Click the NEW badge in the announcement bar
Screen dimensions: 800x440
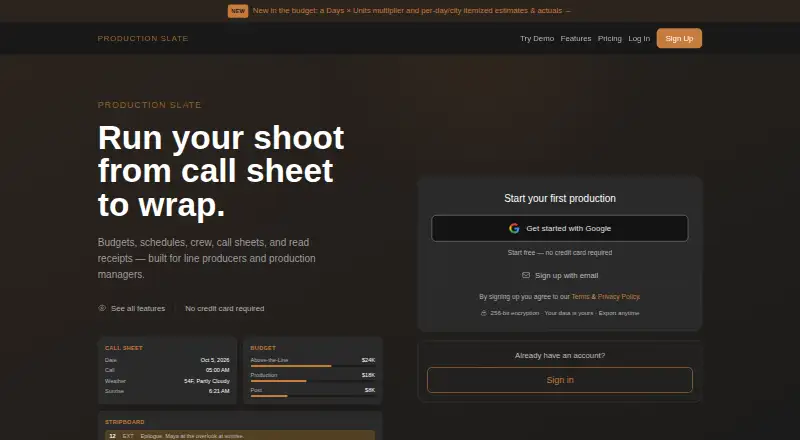pos(238,11)
